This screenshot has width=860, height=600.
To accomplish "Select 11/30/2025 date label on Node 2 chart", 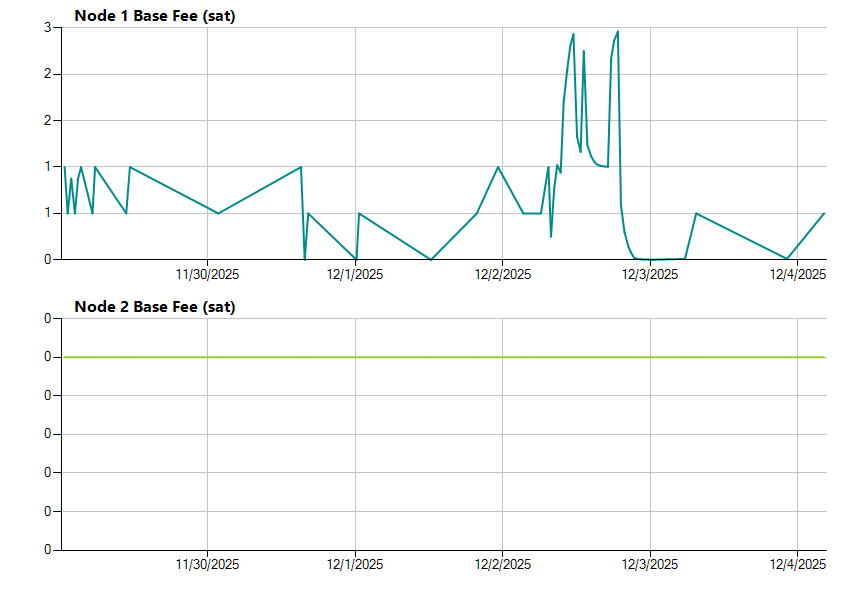I will coord(207,565).
